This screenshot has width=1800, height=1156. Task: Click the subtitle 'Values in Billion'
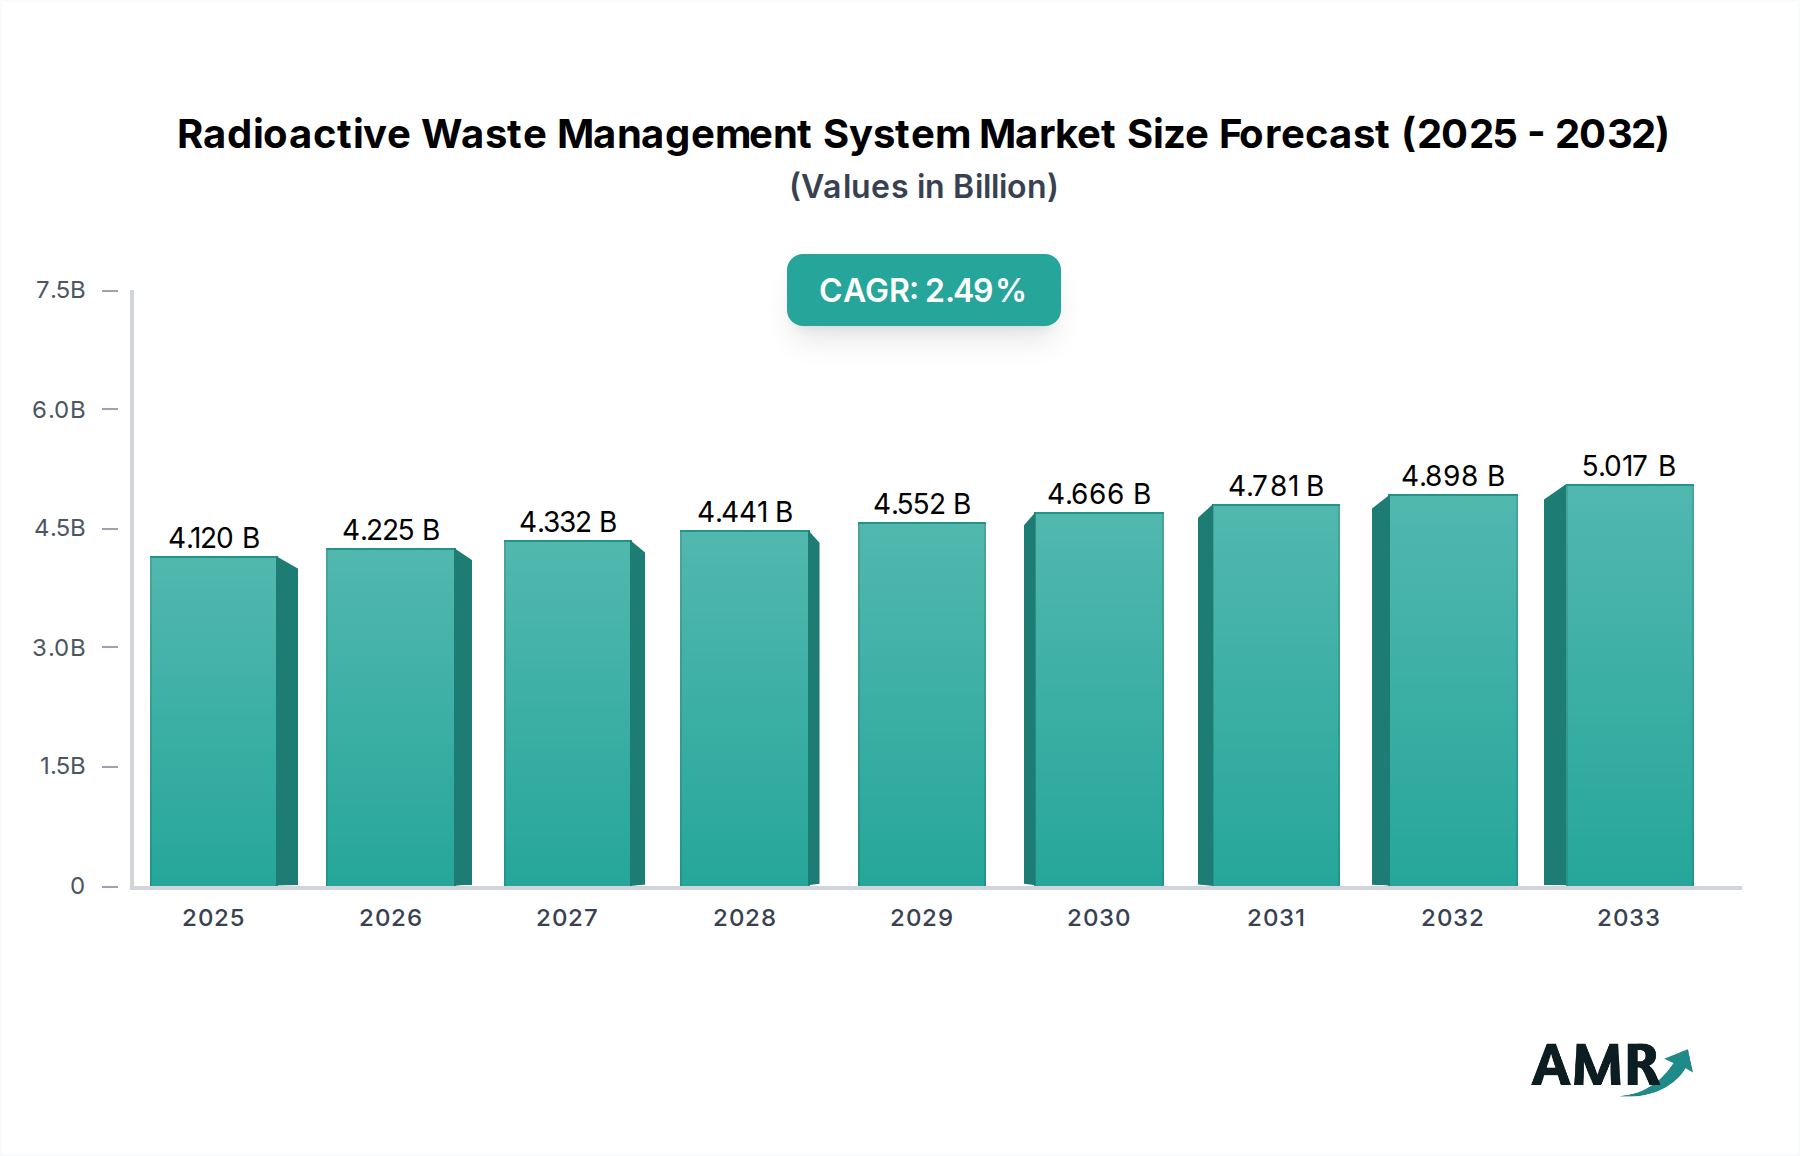[922, 185]
